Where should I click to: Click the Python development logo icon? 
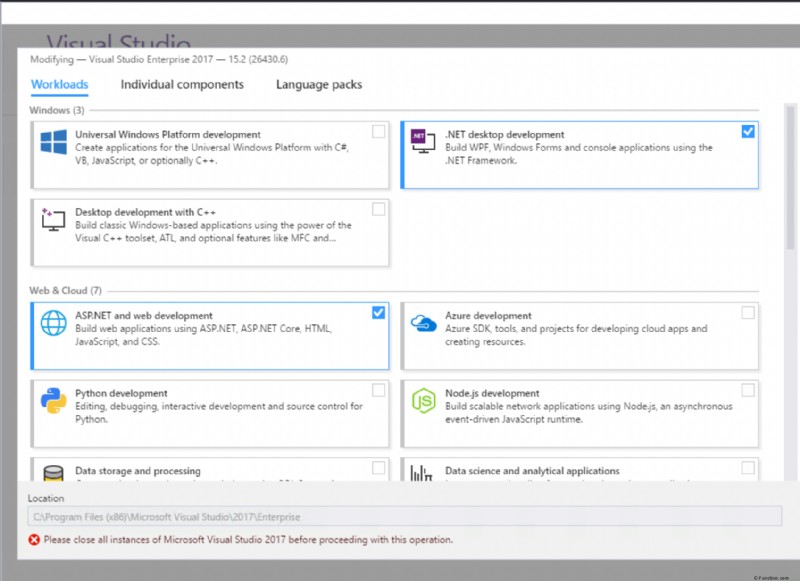pyautogui.click(x=54, y=401)
